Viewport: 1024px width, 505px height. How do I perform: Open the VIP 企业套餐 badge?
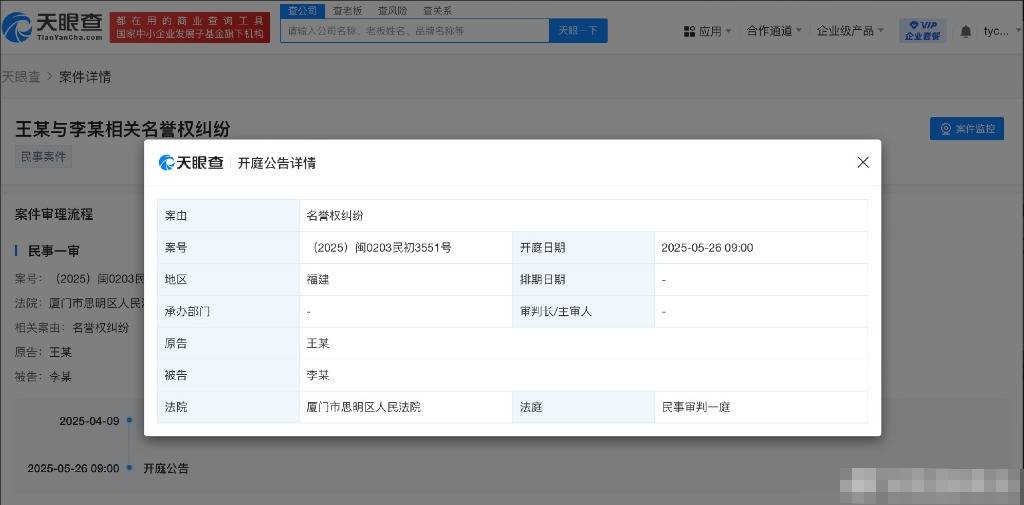[922, 30]
